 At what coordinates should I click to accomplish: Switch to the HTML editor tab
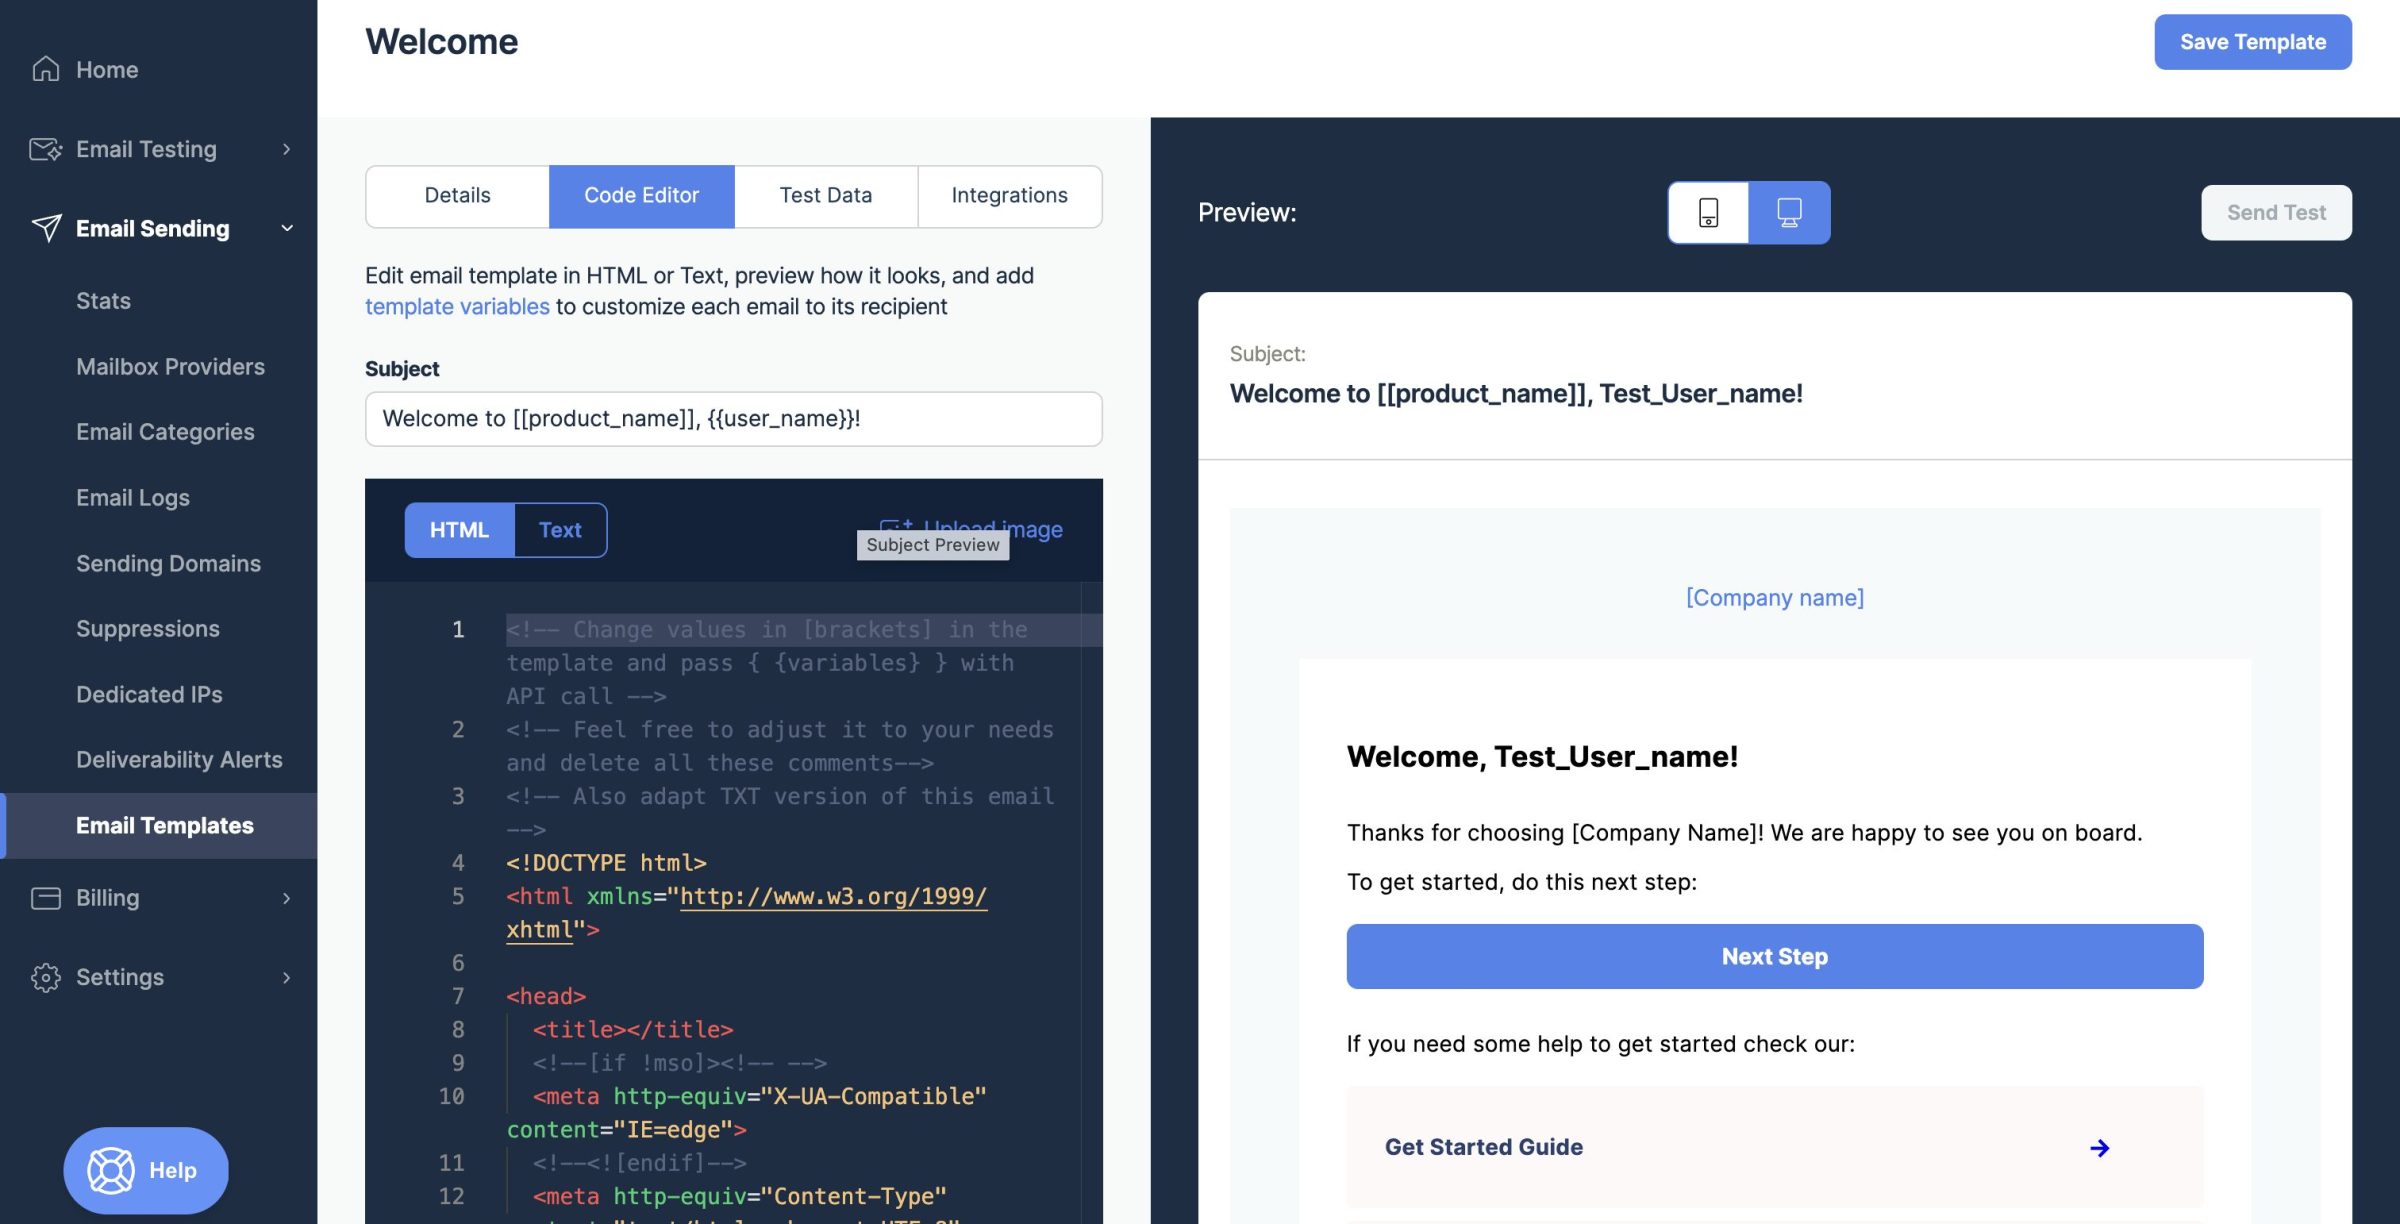[459, 529]
